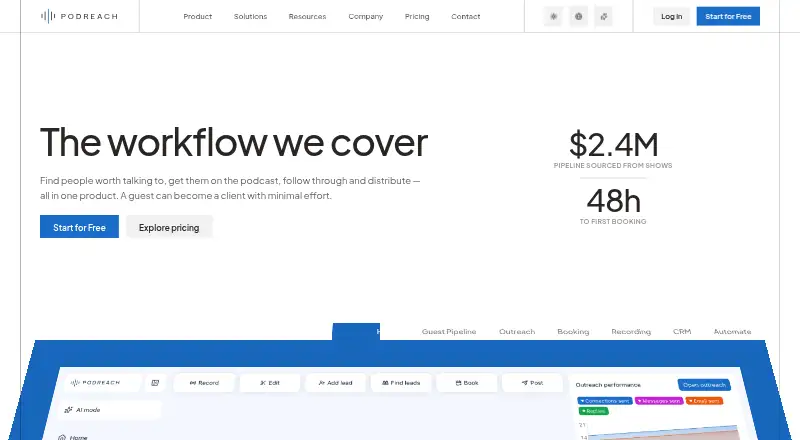
Task: Click the round info icon in header
Action: tap(579, 16)
